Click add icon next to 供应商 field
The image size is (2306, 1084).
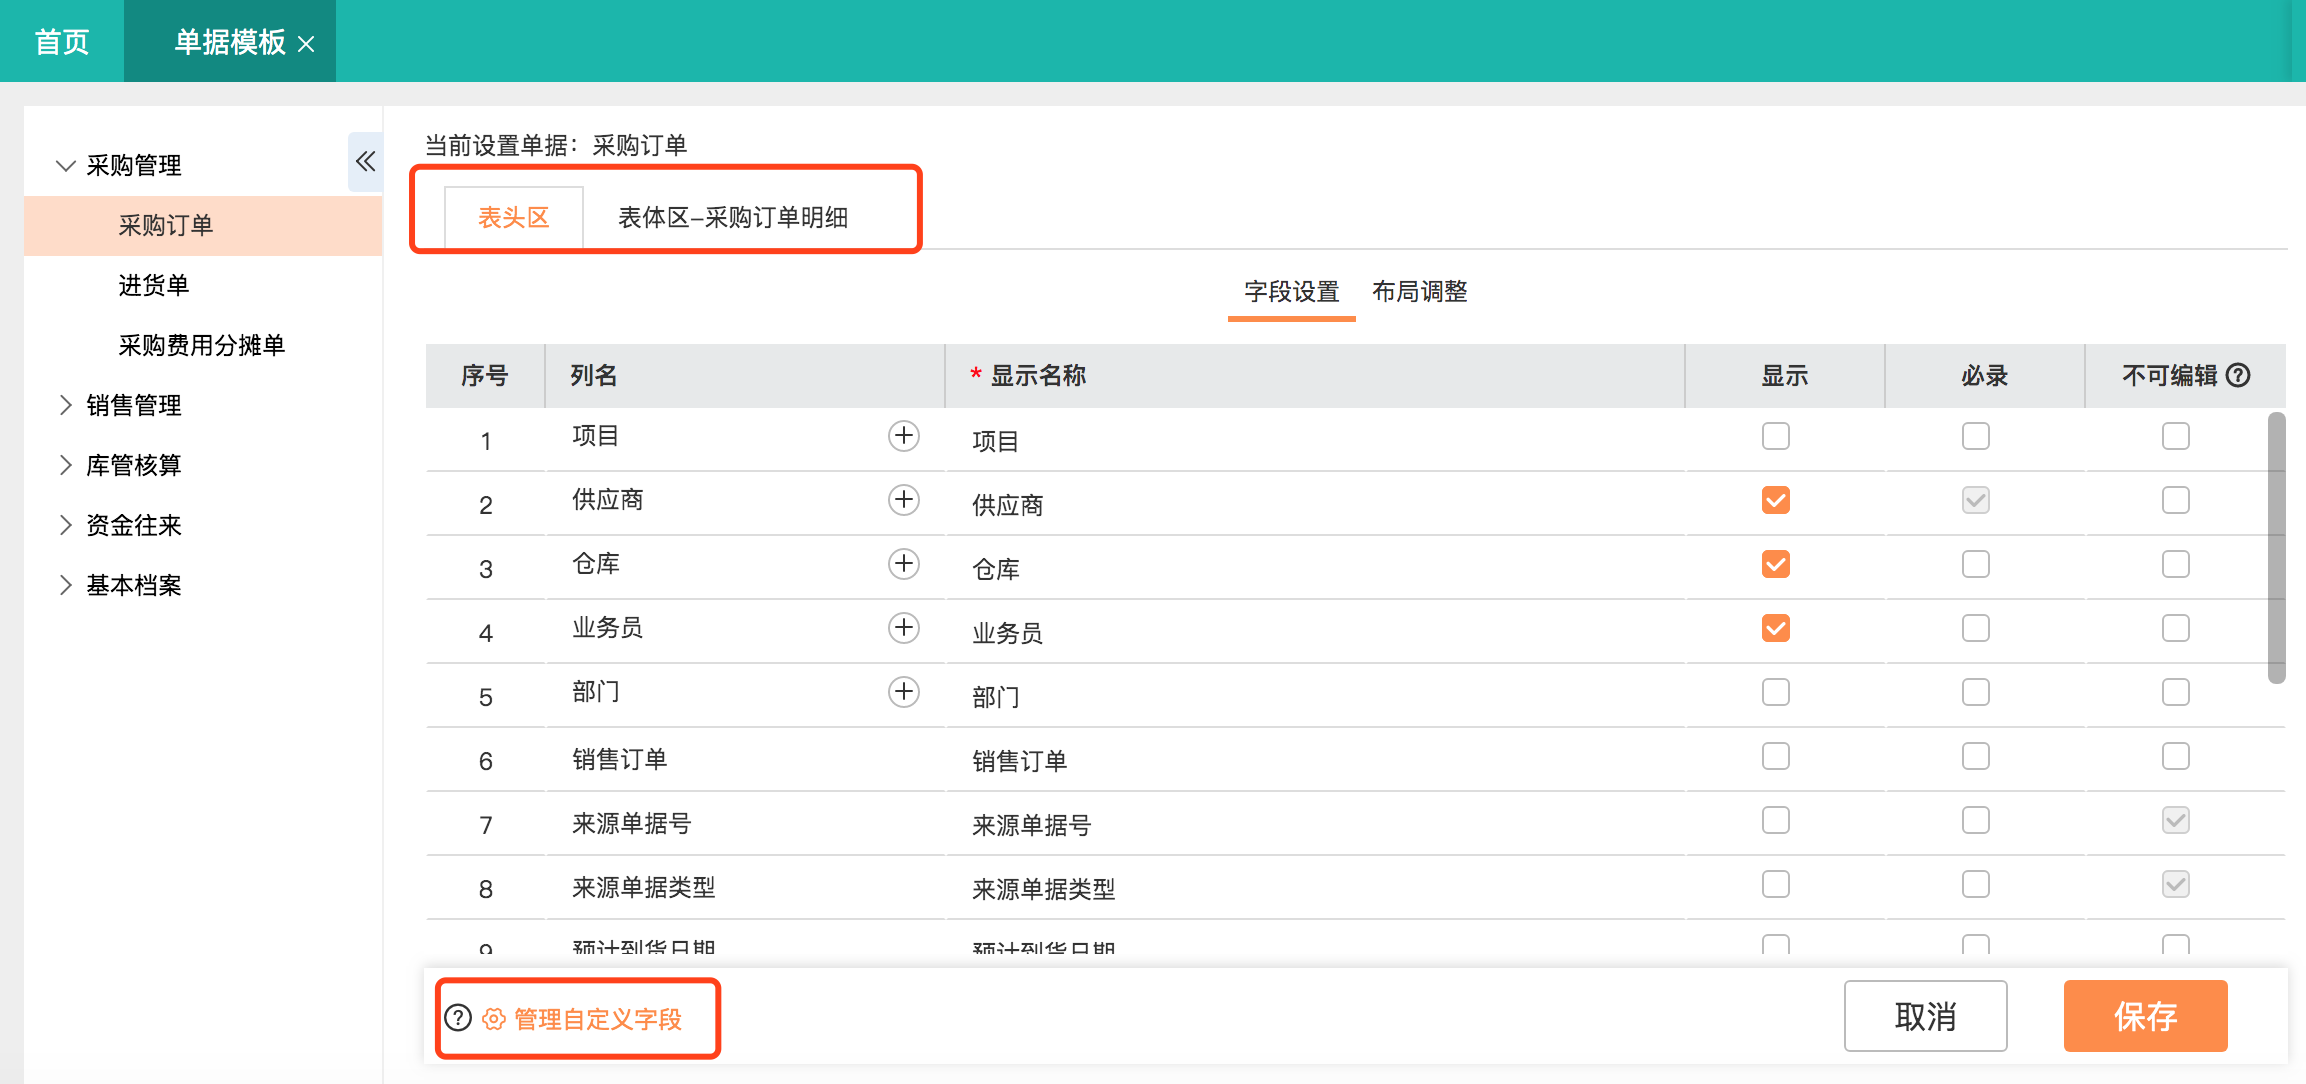906,499
